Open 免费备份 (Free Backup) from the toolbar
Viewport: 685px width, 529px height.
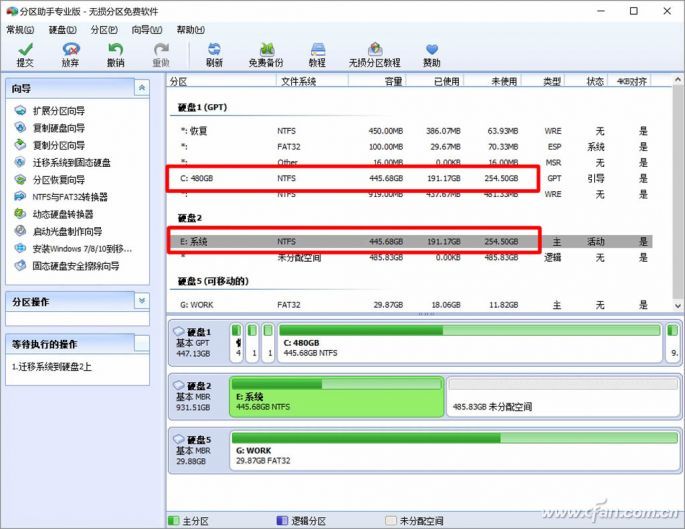click(266, 54)
